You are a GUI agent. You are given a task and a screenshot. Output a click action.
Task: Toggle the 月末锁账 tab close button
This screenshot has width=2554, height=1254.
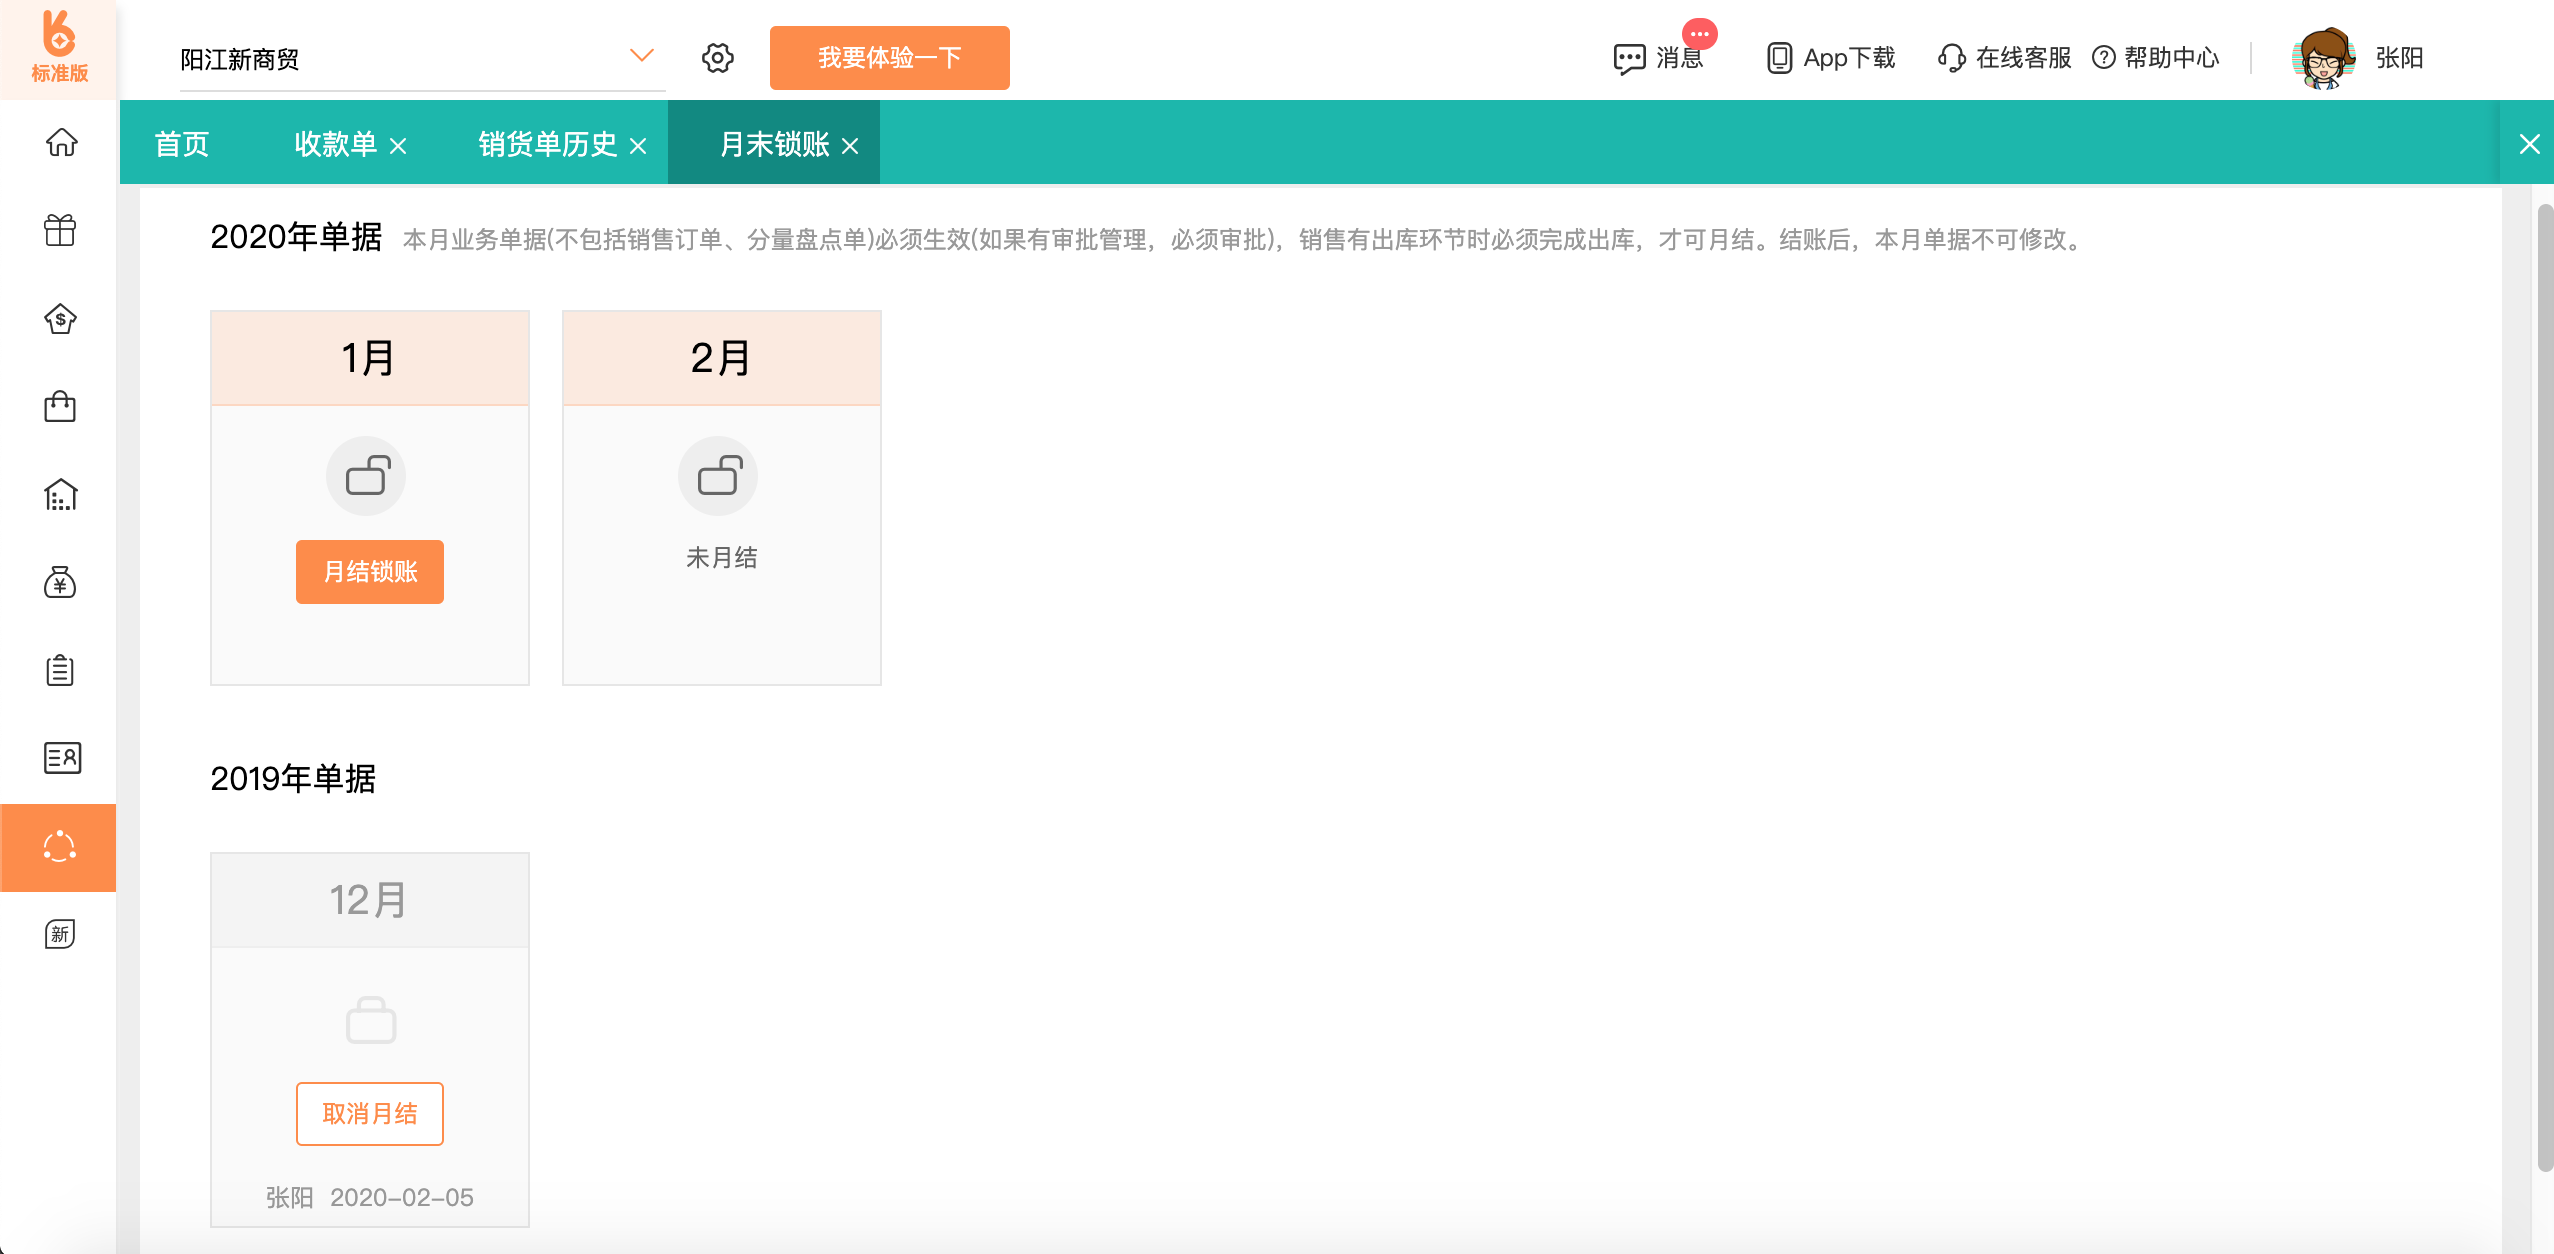pyautogui.click(x=854, y=143)
